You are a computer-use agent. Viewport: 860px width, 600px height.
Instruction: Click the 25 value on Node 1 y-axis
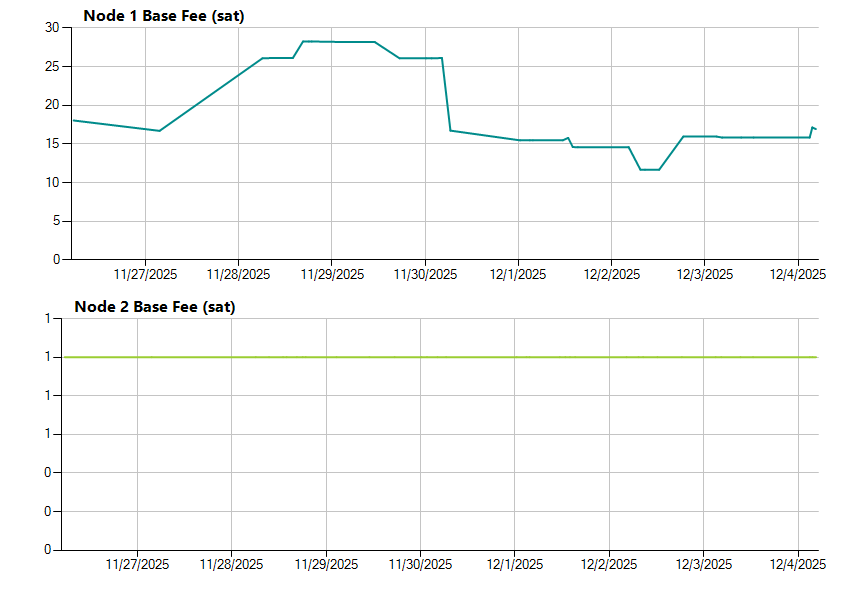(x=51, y=67)
